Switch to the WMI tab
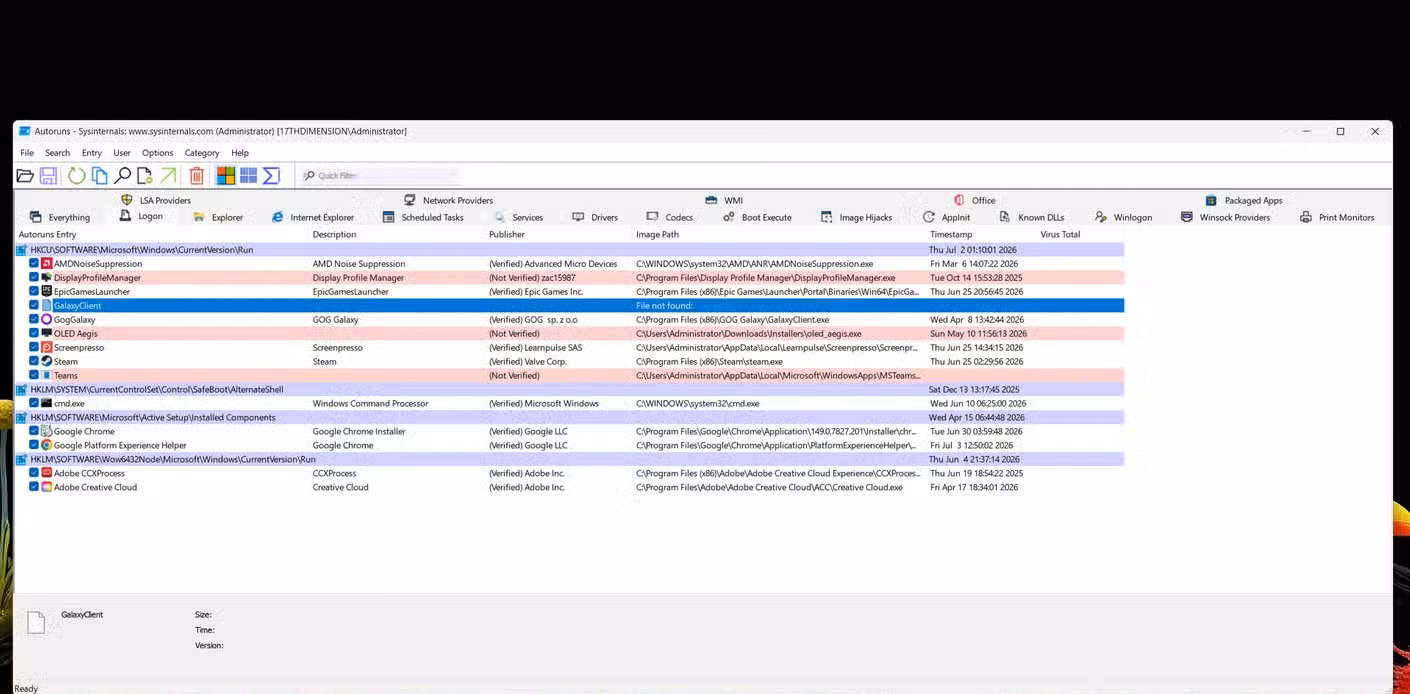Image resolution: width=1410 pixels, height=694 pixels. 724,200
